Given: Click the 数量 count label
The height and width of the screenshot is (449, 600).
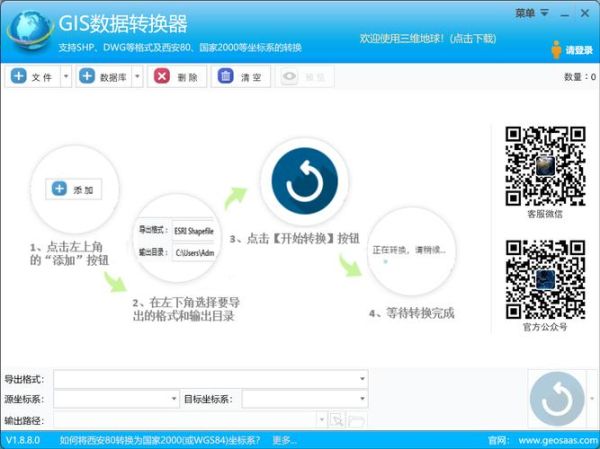Looking at the screenshot, I should (x=580, y=77).
